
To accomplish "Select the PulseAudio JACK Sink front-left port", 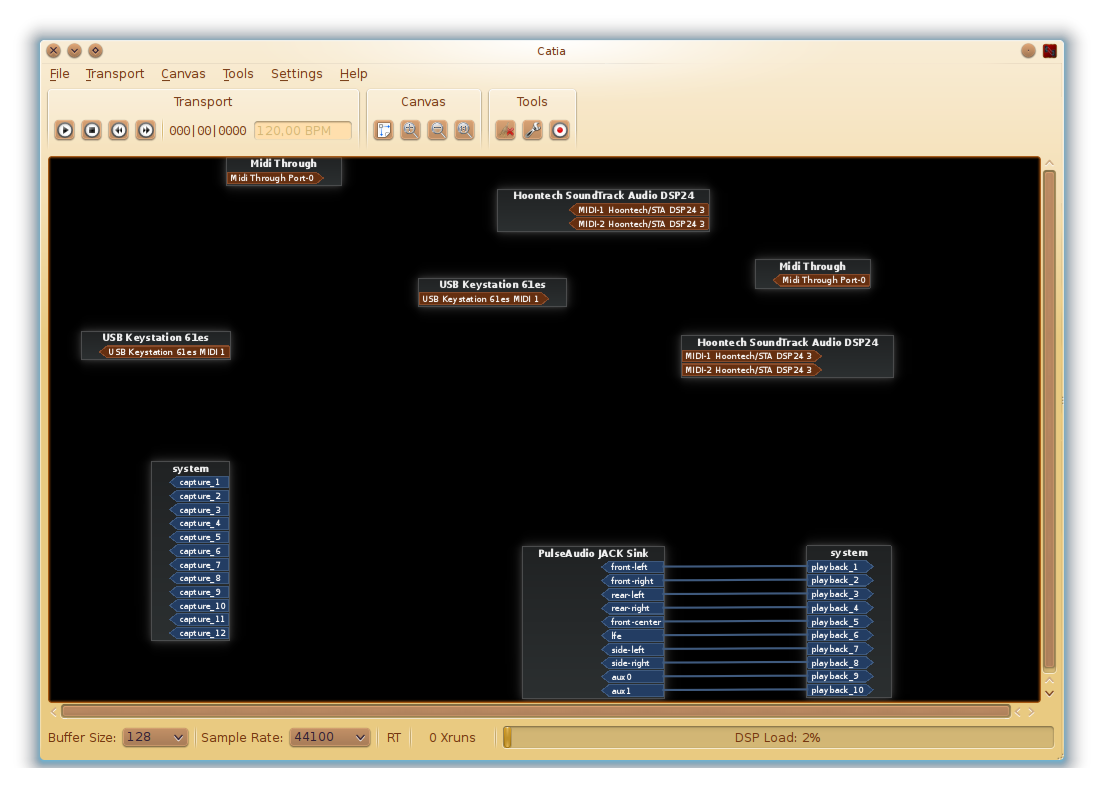I will click(x=631, y=567).
